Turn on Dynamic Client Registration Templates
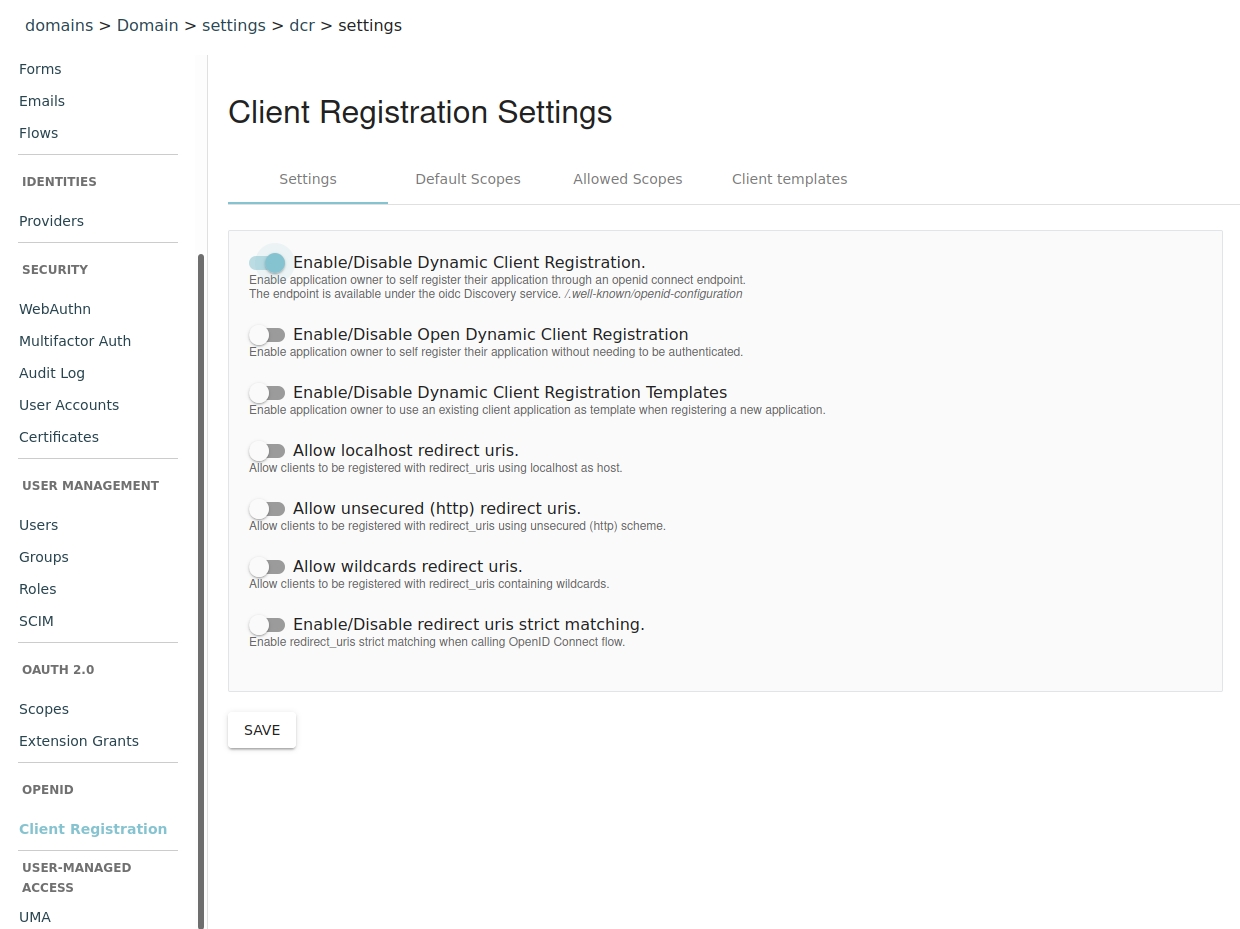The width and height of the screenshot is (1240, 929). point(267,393)
